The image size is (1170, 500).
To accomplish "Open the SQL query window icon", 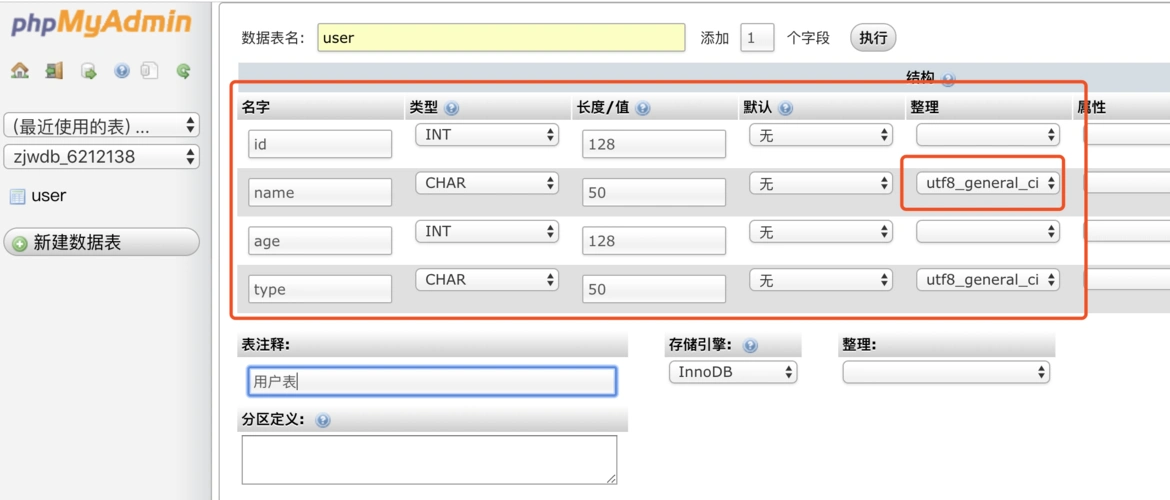I will (x=88, y=71).
